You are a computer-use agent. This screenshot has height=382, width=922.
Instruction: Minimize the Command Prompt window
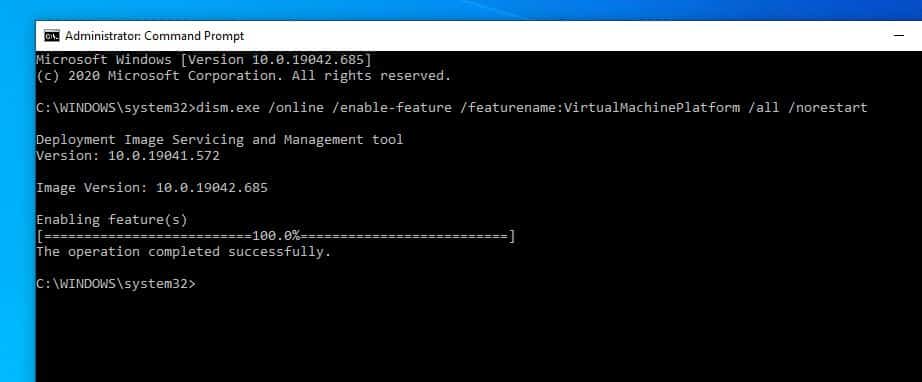coord(898,36)
